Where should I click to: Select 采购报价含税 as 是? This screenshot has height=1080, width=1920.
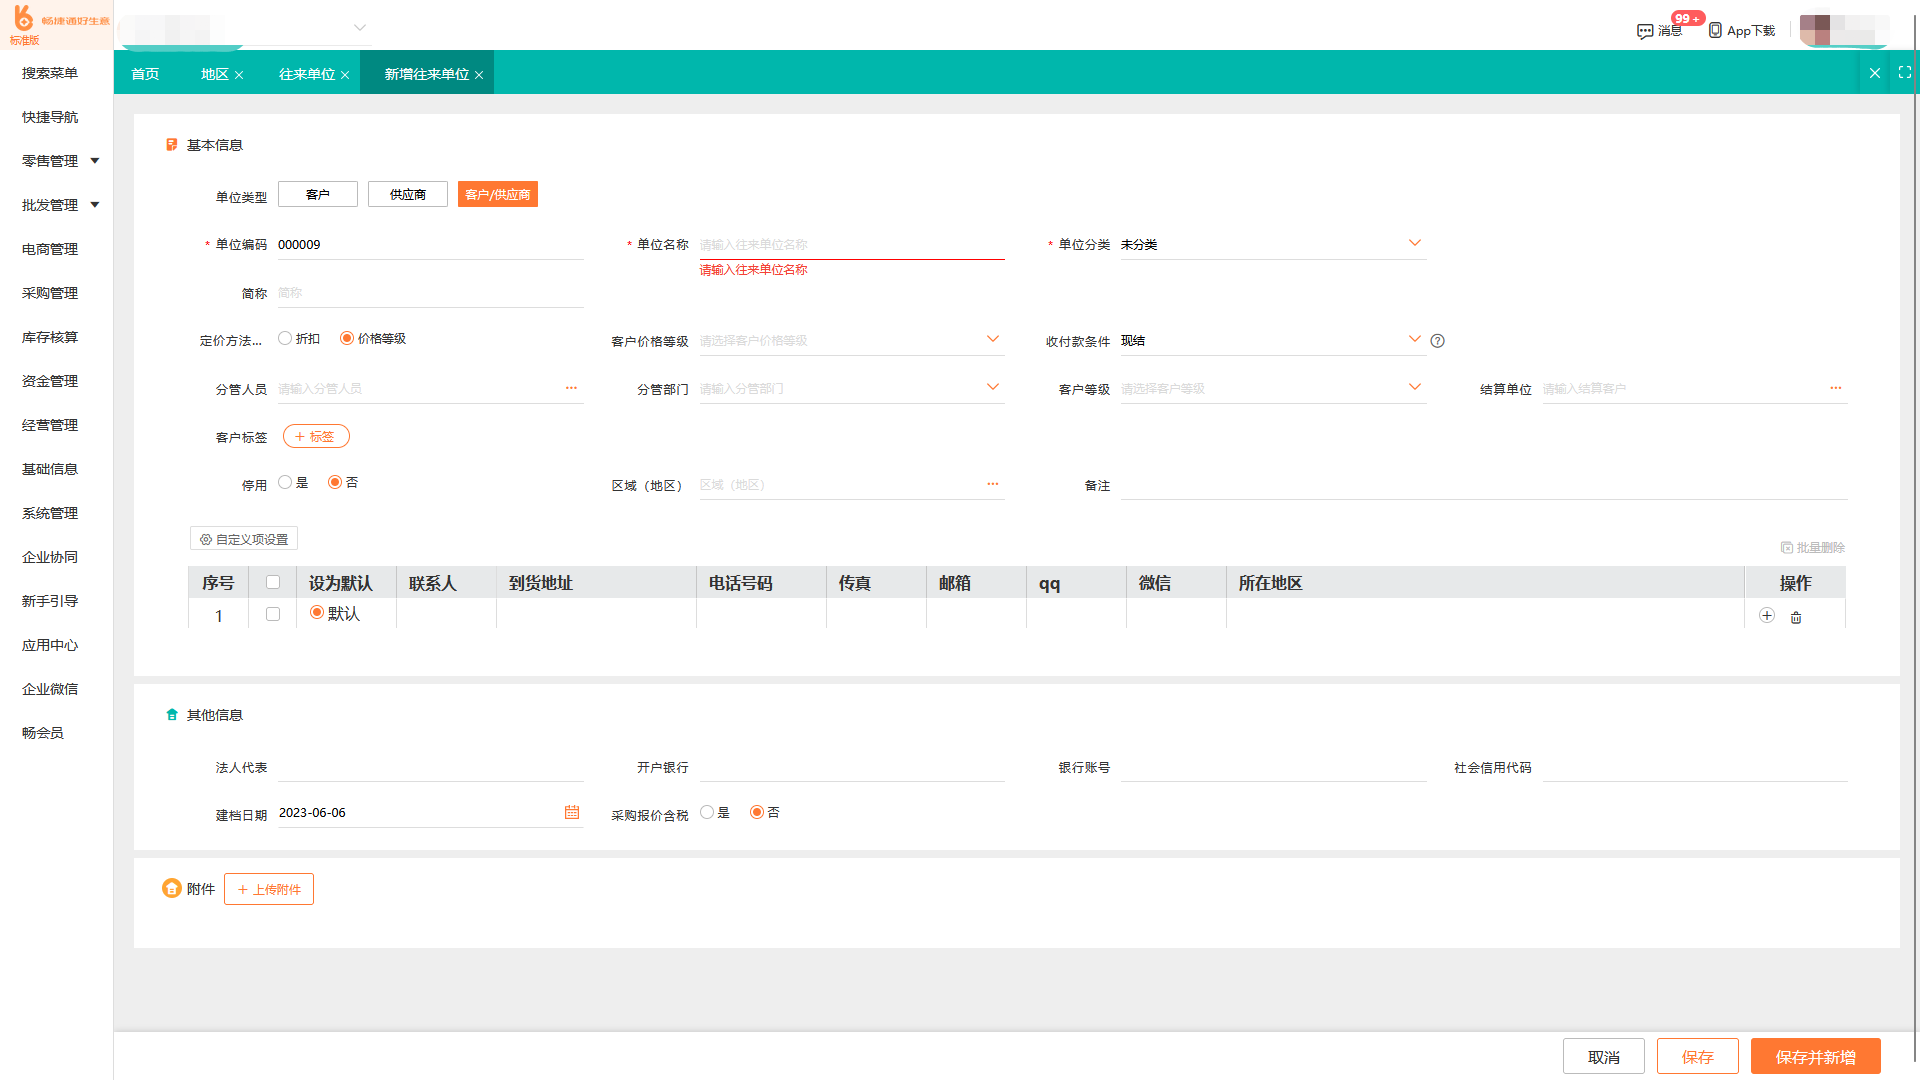click(x=707, y=811)
